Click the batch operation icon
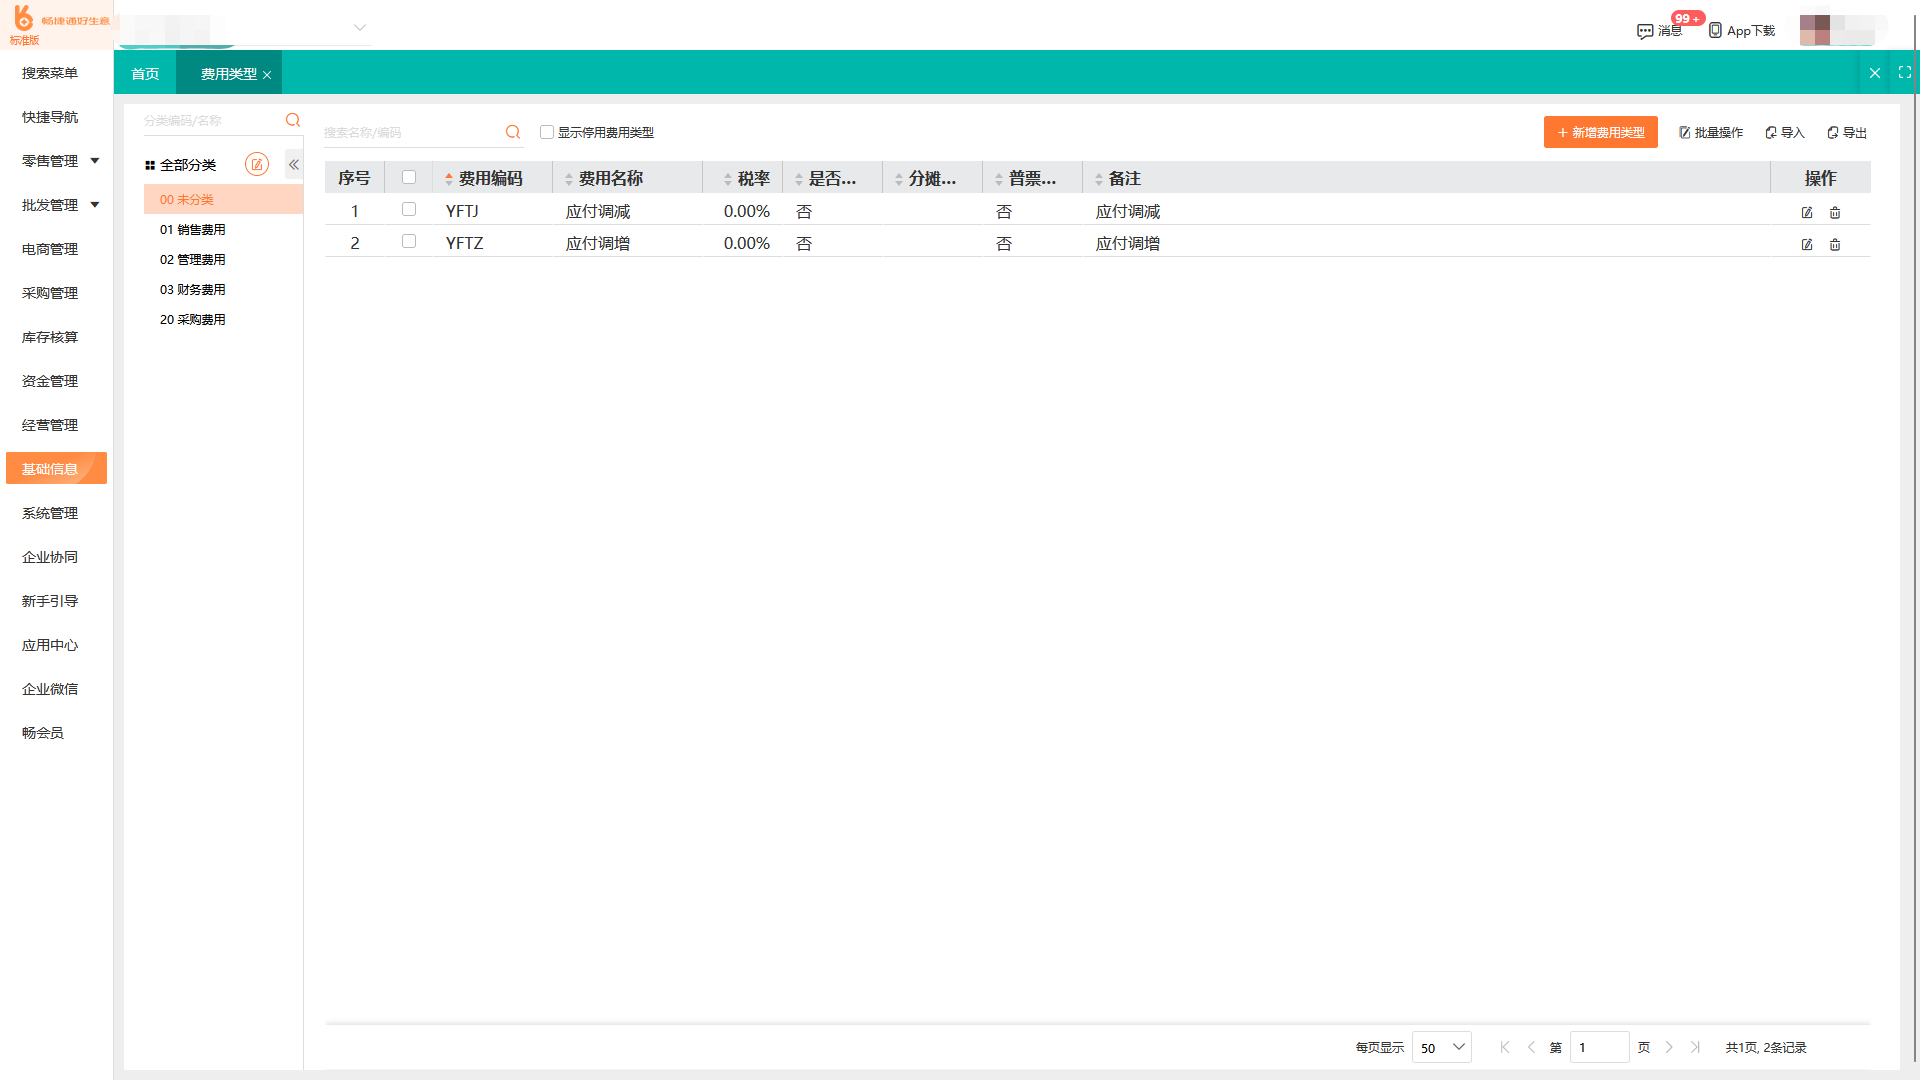Screen dimensions: 1920x1080 tap(1710, 131)
